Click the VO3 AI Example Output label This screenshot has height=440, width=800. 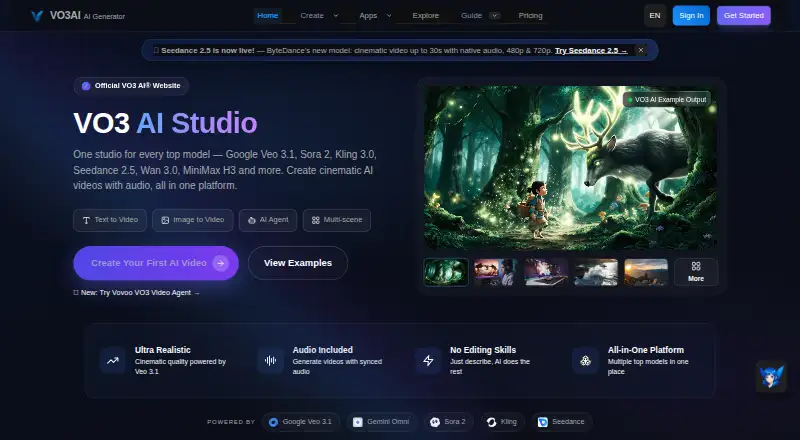point(667,100)
